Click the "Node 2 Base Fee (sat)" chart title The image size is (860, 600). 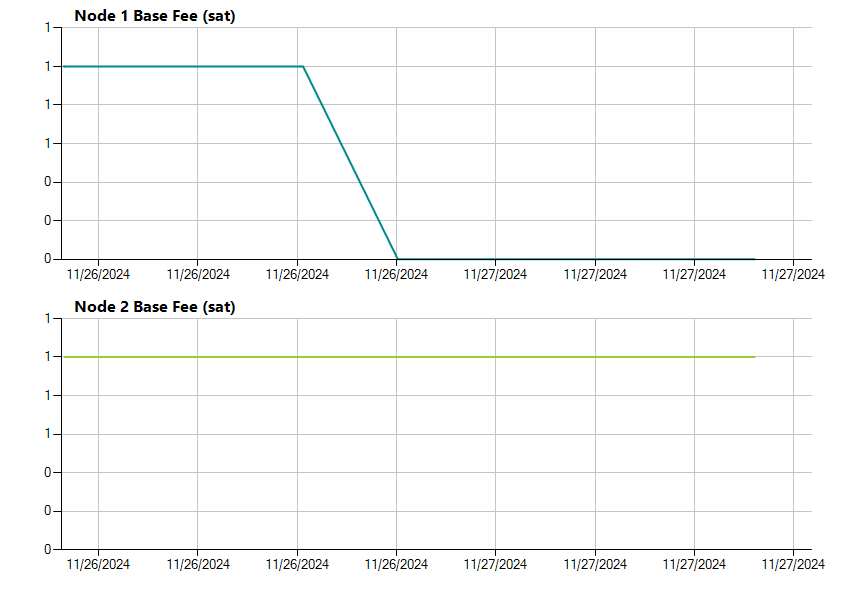pyautogui.click(x=155, y=307)
